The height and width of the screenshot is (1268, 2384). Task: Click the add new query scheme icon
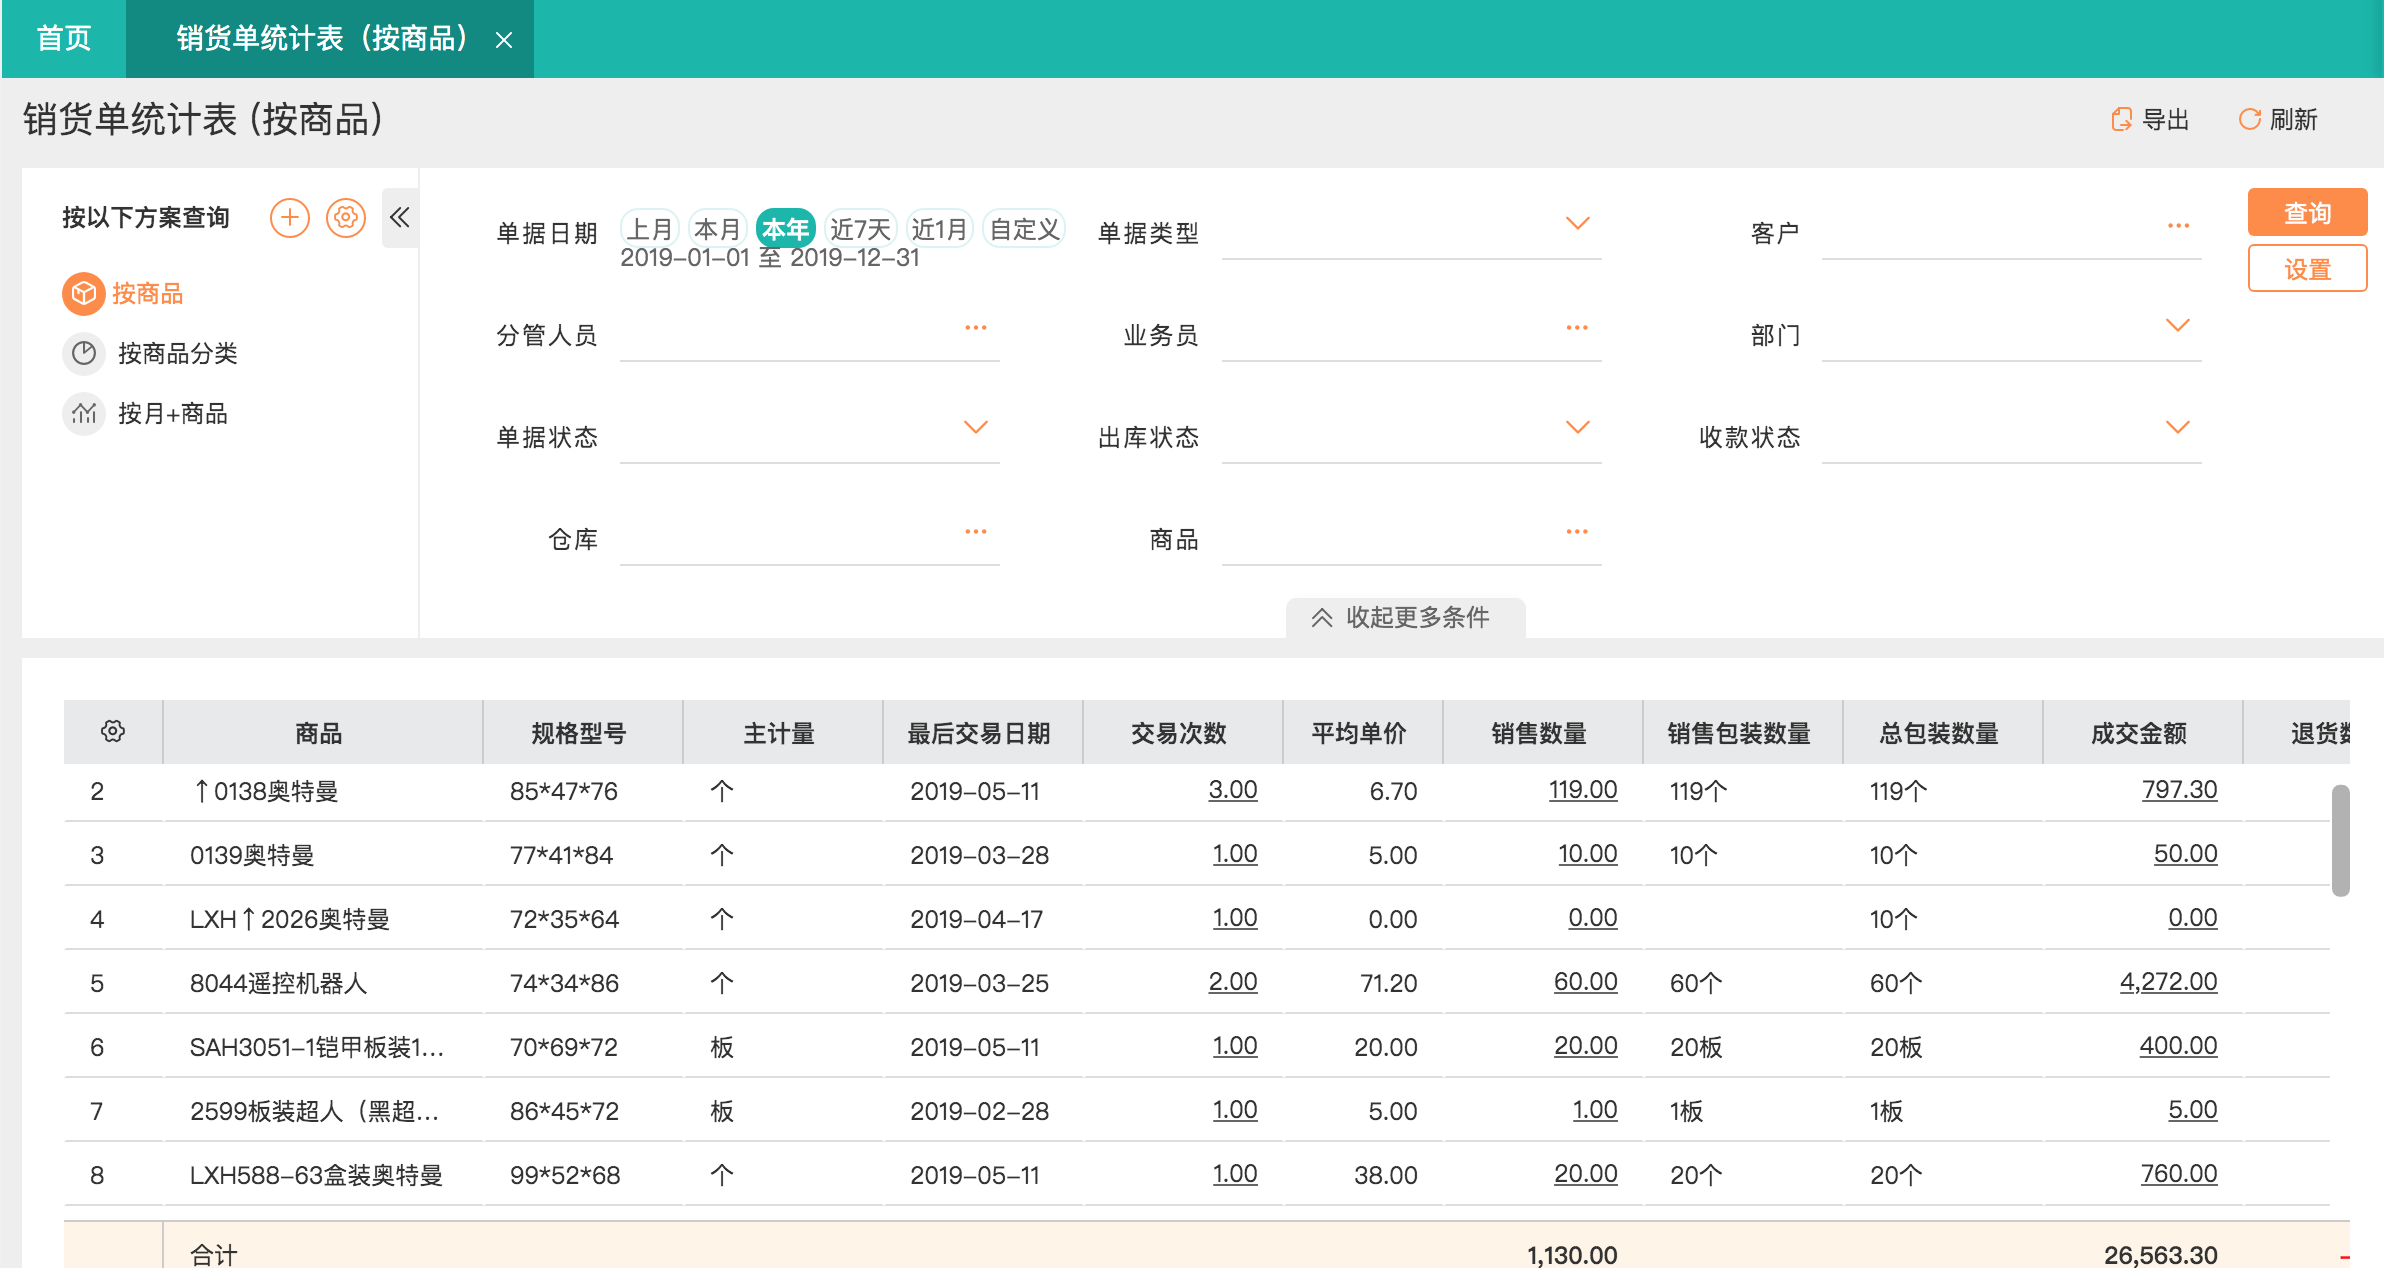click(292, 219)
